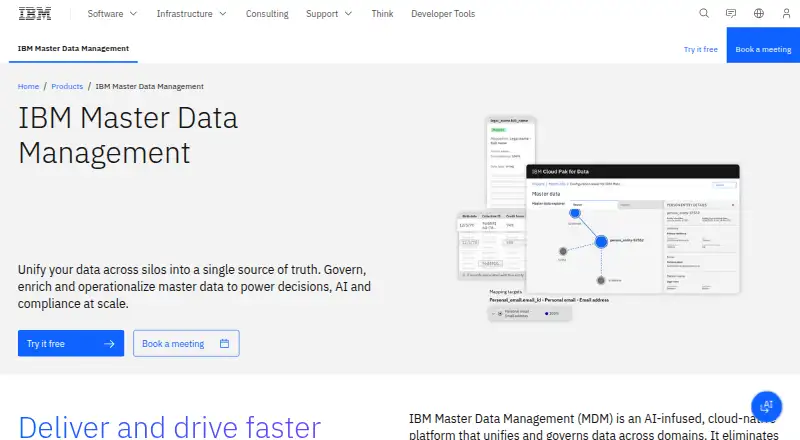Image resolution: width=800 pixels, height=440 pixels.
Task: Click the calendar icon in Book a meeting
Action: [224, 344]
